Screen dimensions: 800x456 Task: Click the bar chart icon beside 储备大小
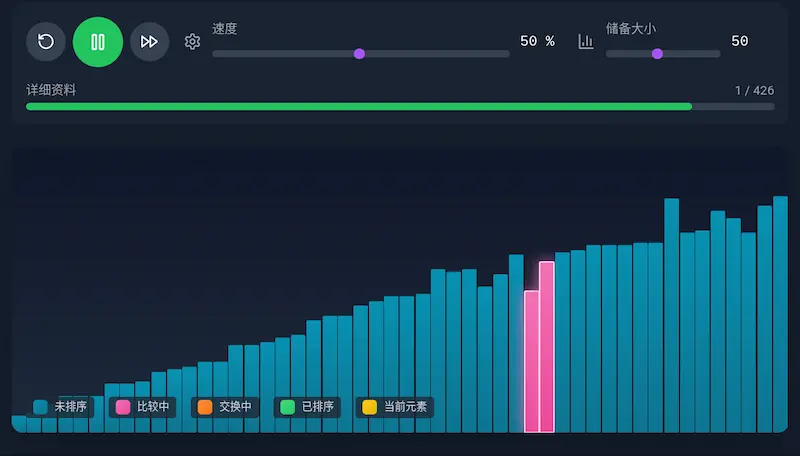click(586, 42)
